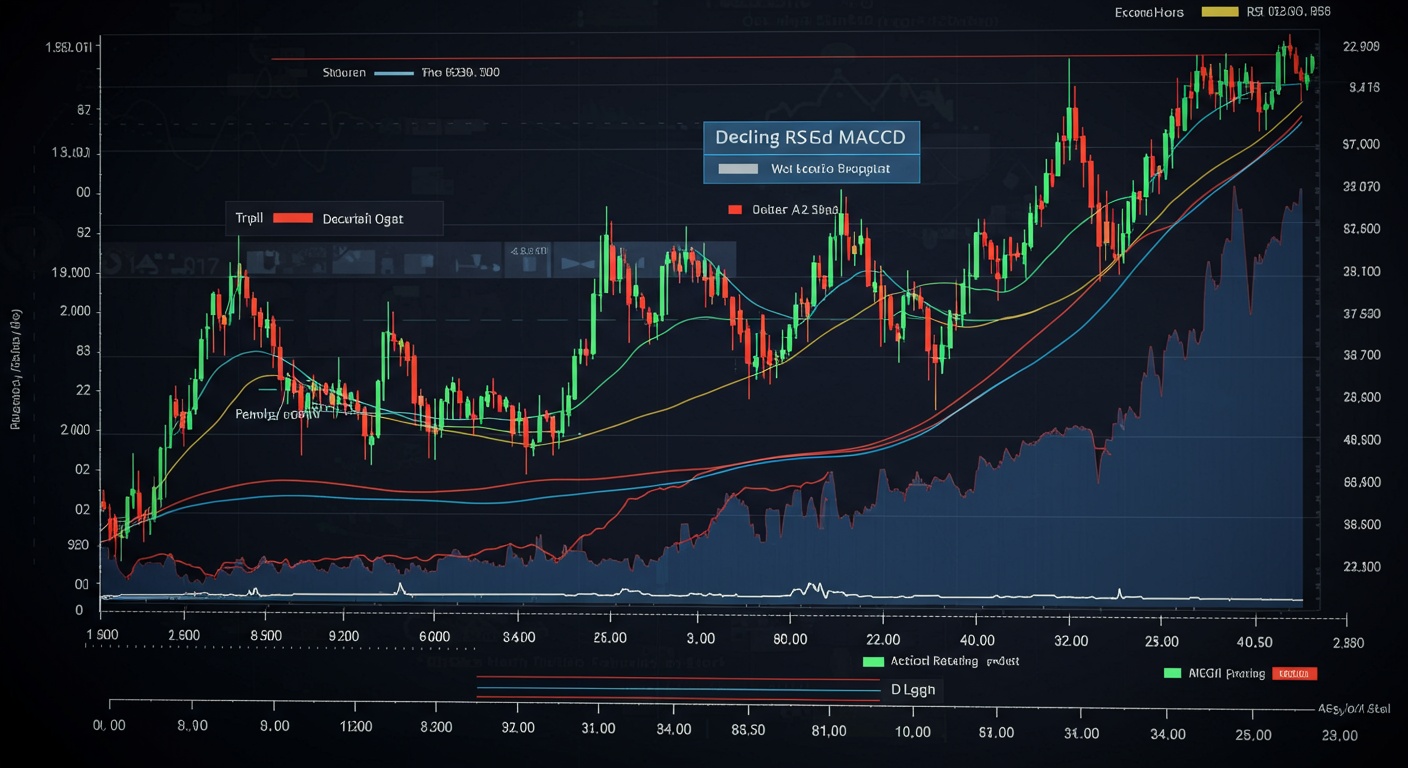Click the green square beside Actiorl Retaring
The height and width of the screenshot is (768, 1408).
tap(873, 661)
